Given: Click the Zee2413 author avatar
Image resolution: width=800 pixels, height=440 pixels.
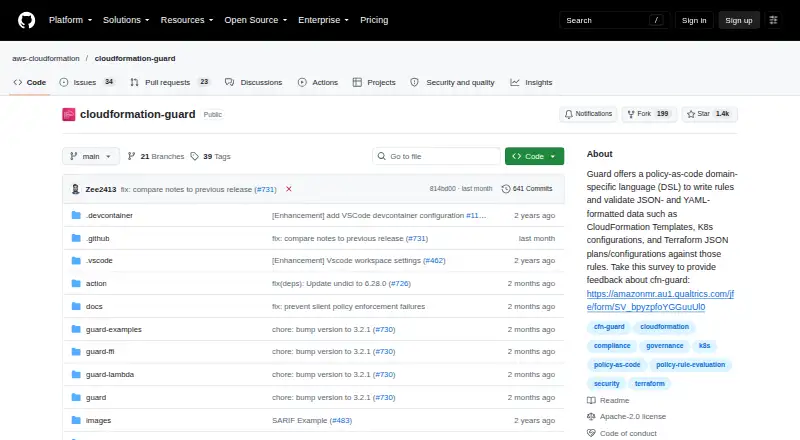Looking at the screenshot, I should pyautogui.click(x=76, y=189).
